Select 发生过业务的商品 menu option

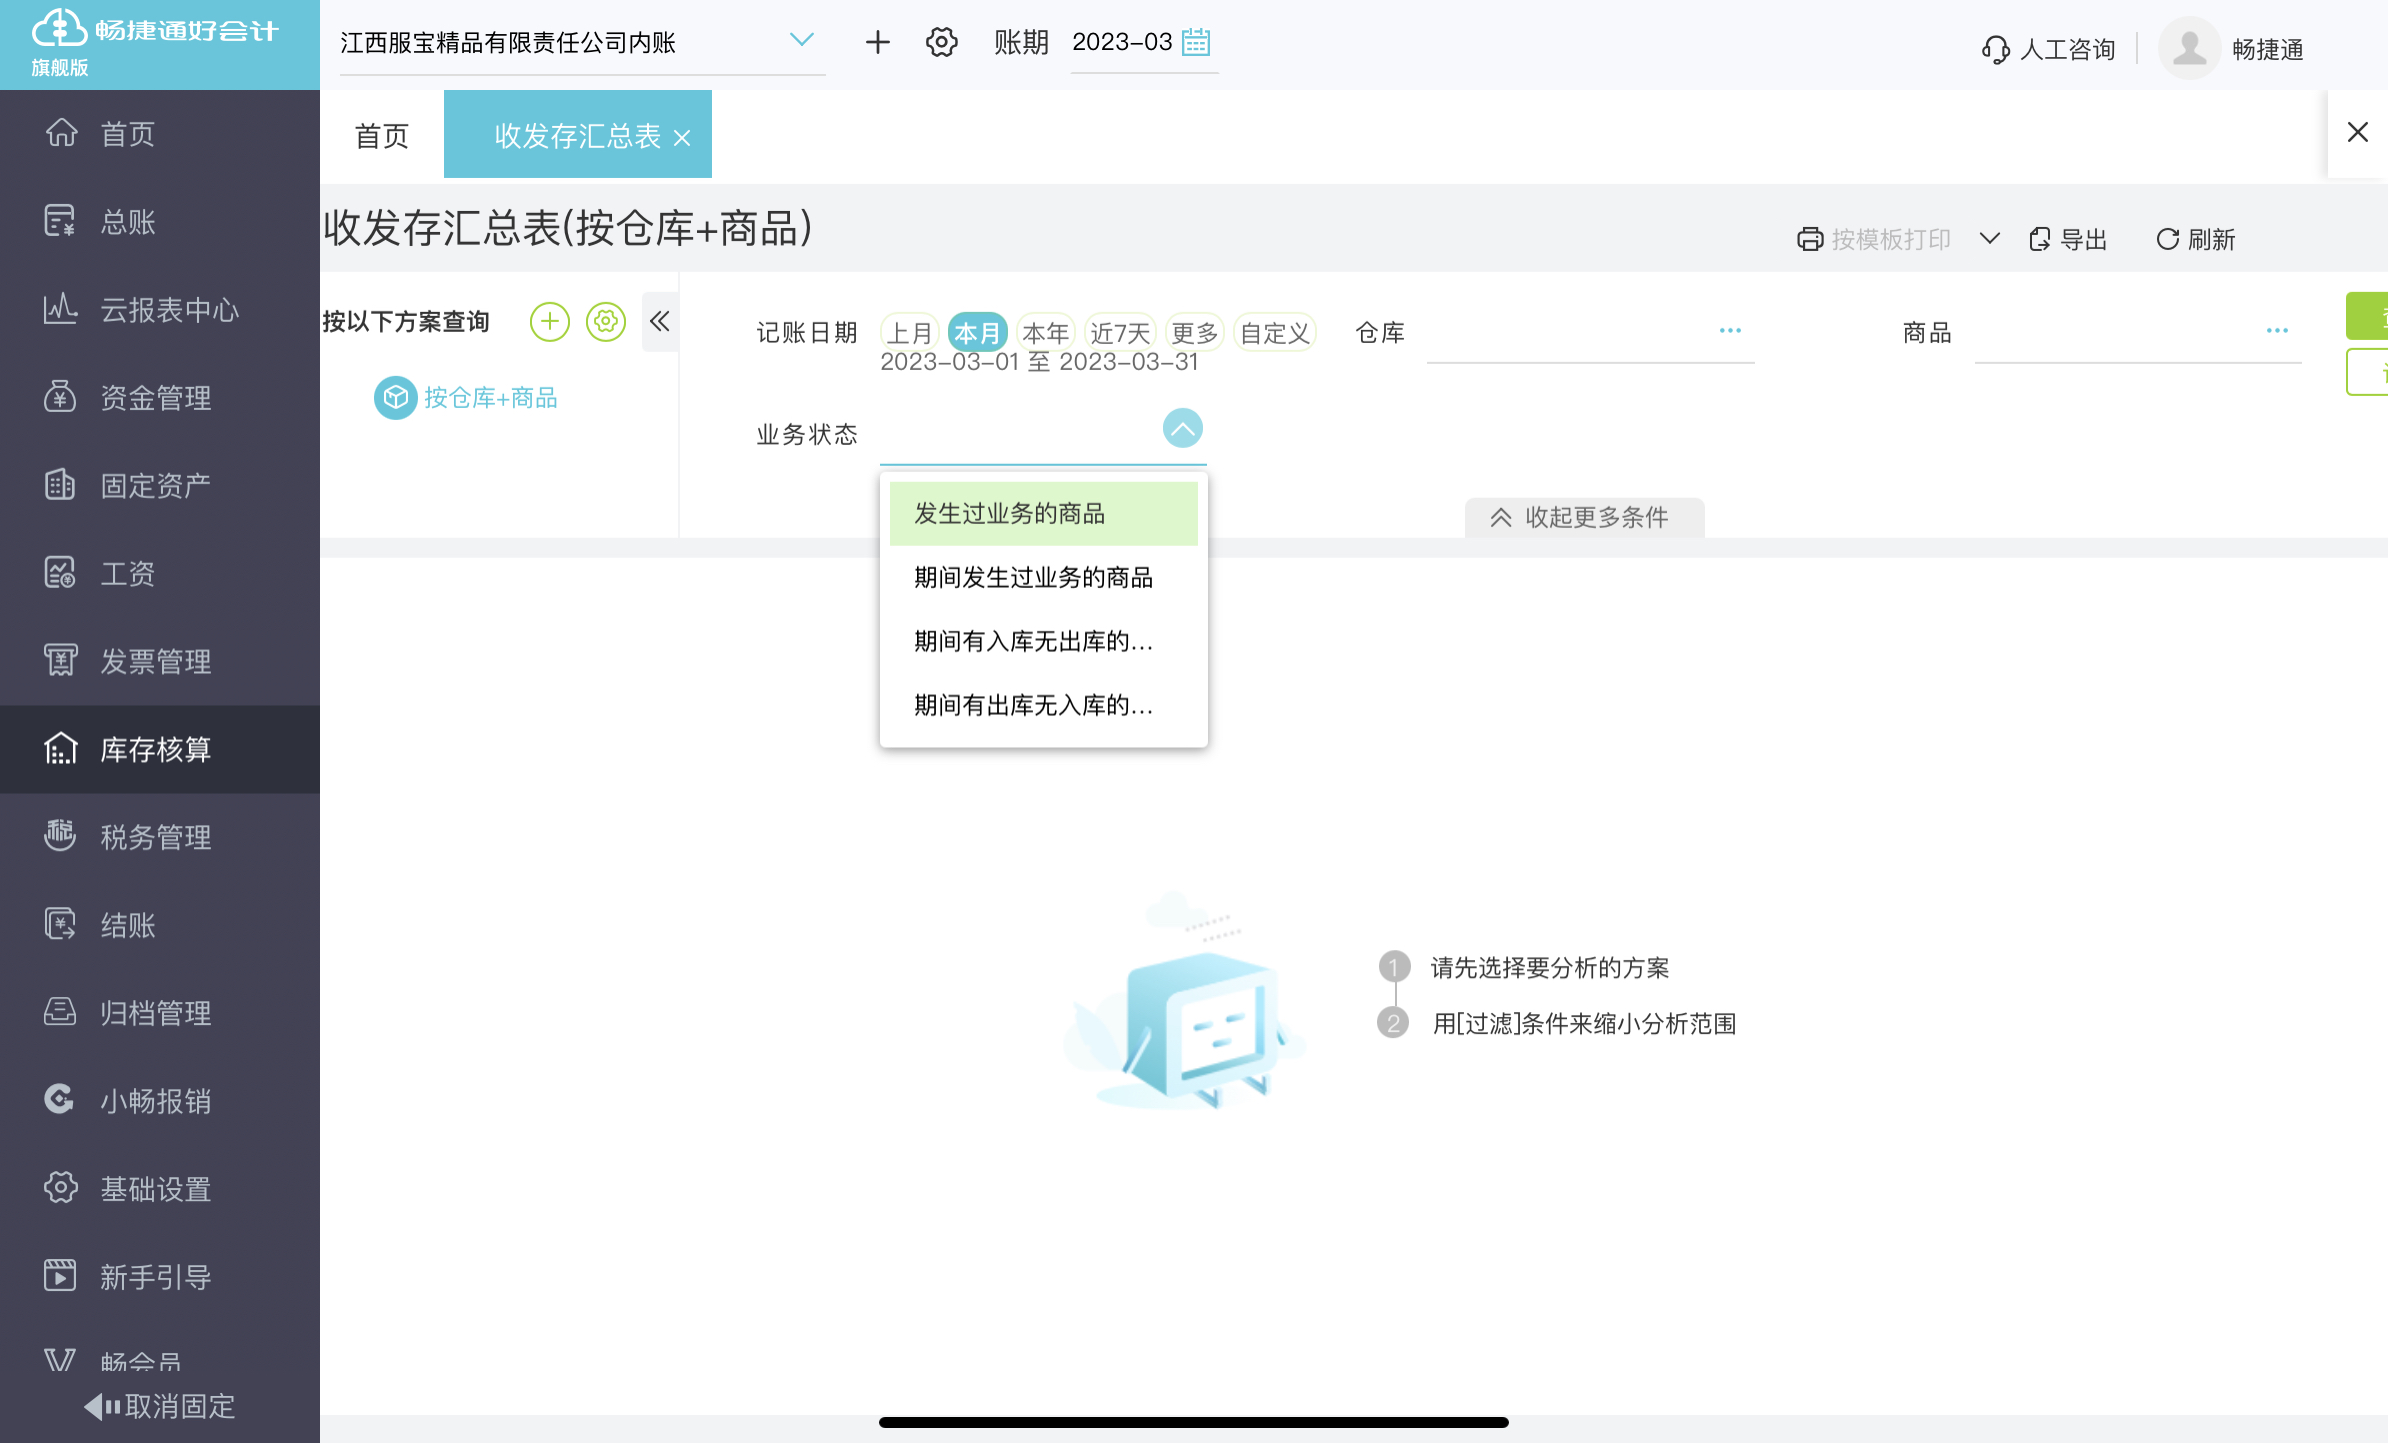[1040, 512]
